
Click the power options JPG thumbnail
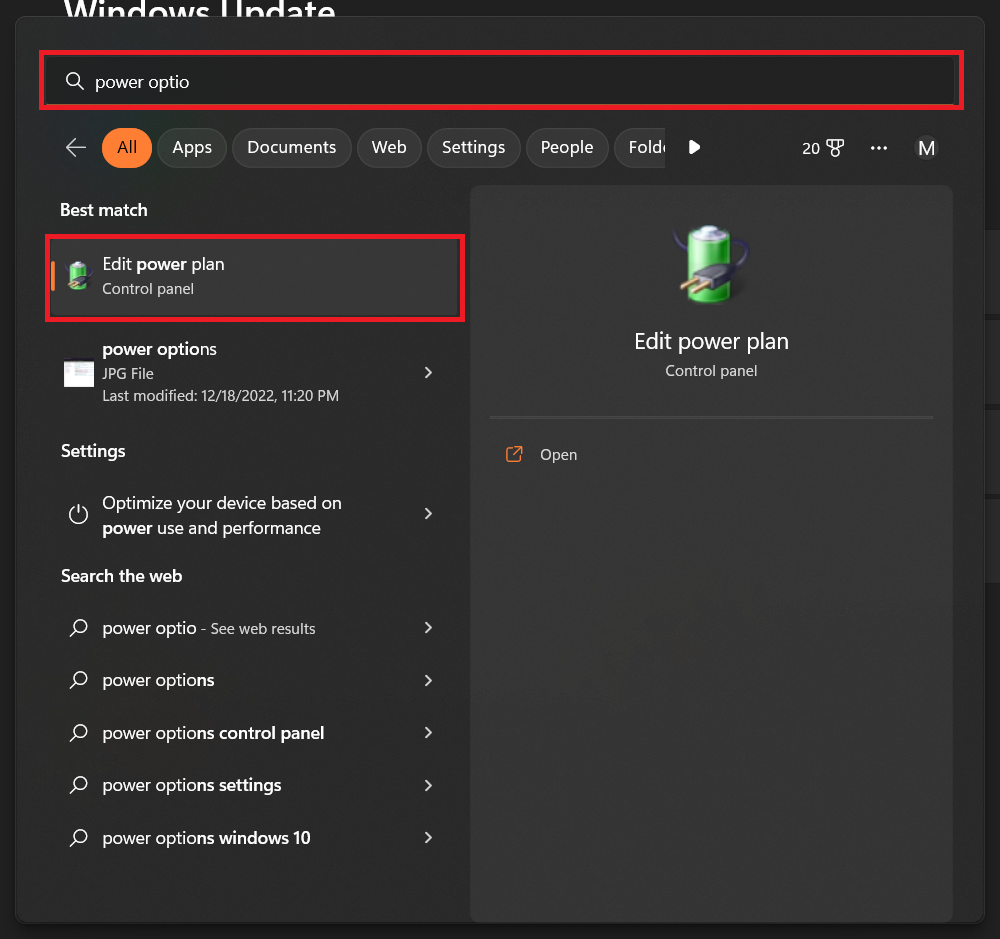(79, 373)
